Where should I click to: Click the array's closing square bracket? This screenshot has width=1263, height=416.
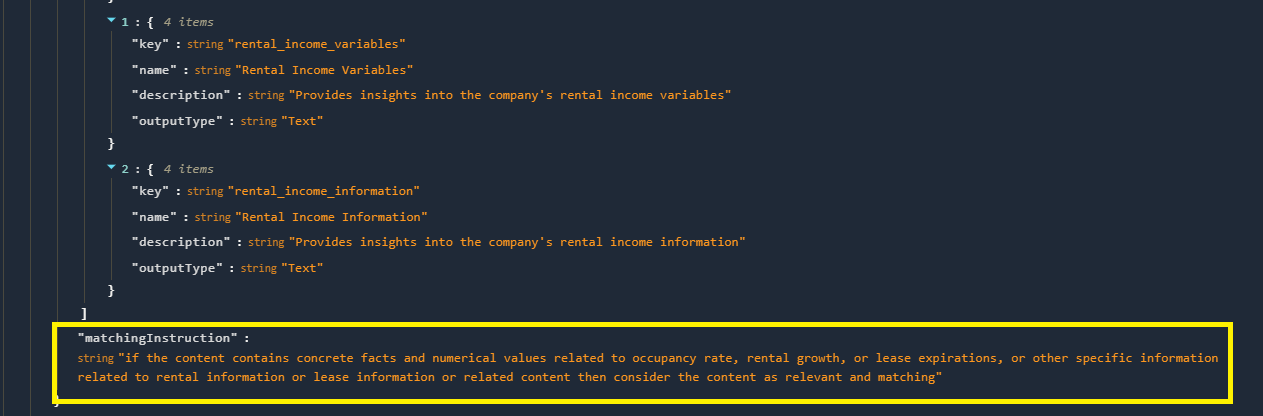[x=85, y=313]
